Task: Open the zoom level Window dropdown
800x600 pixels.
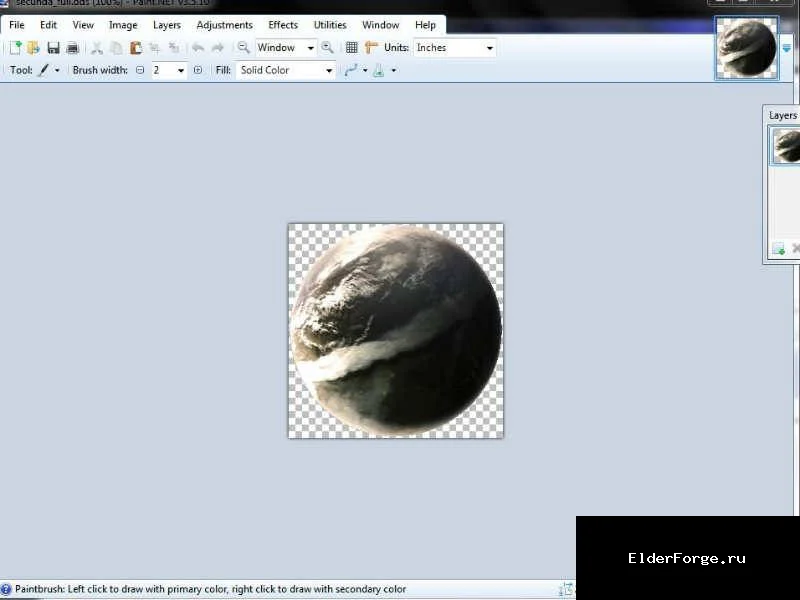Action: coord(285,48)
